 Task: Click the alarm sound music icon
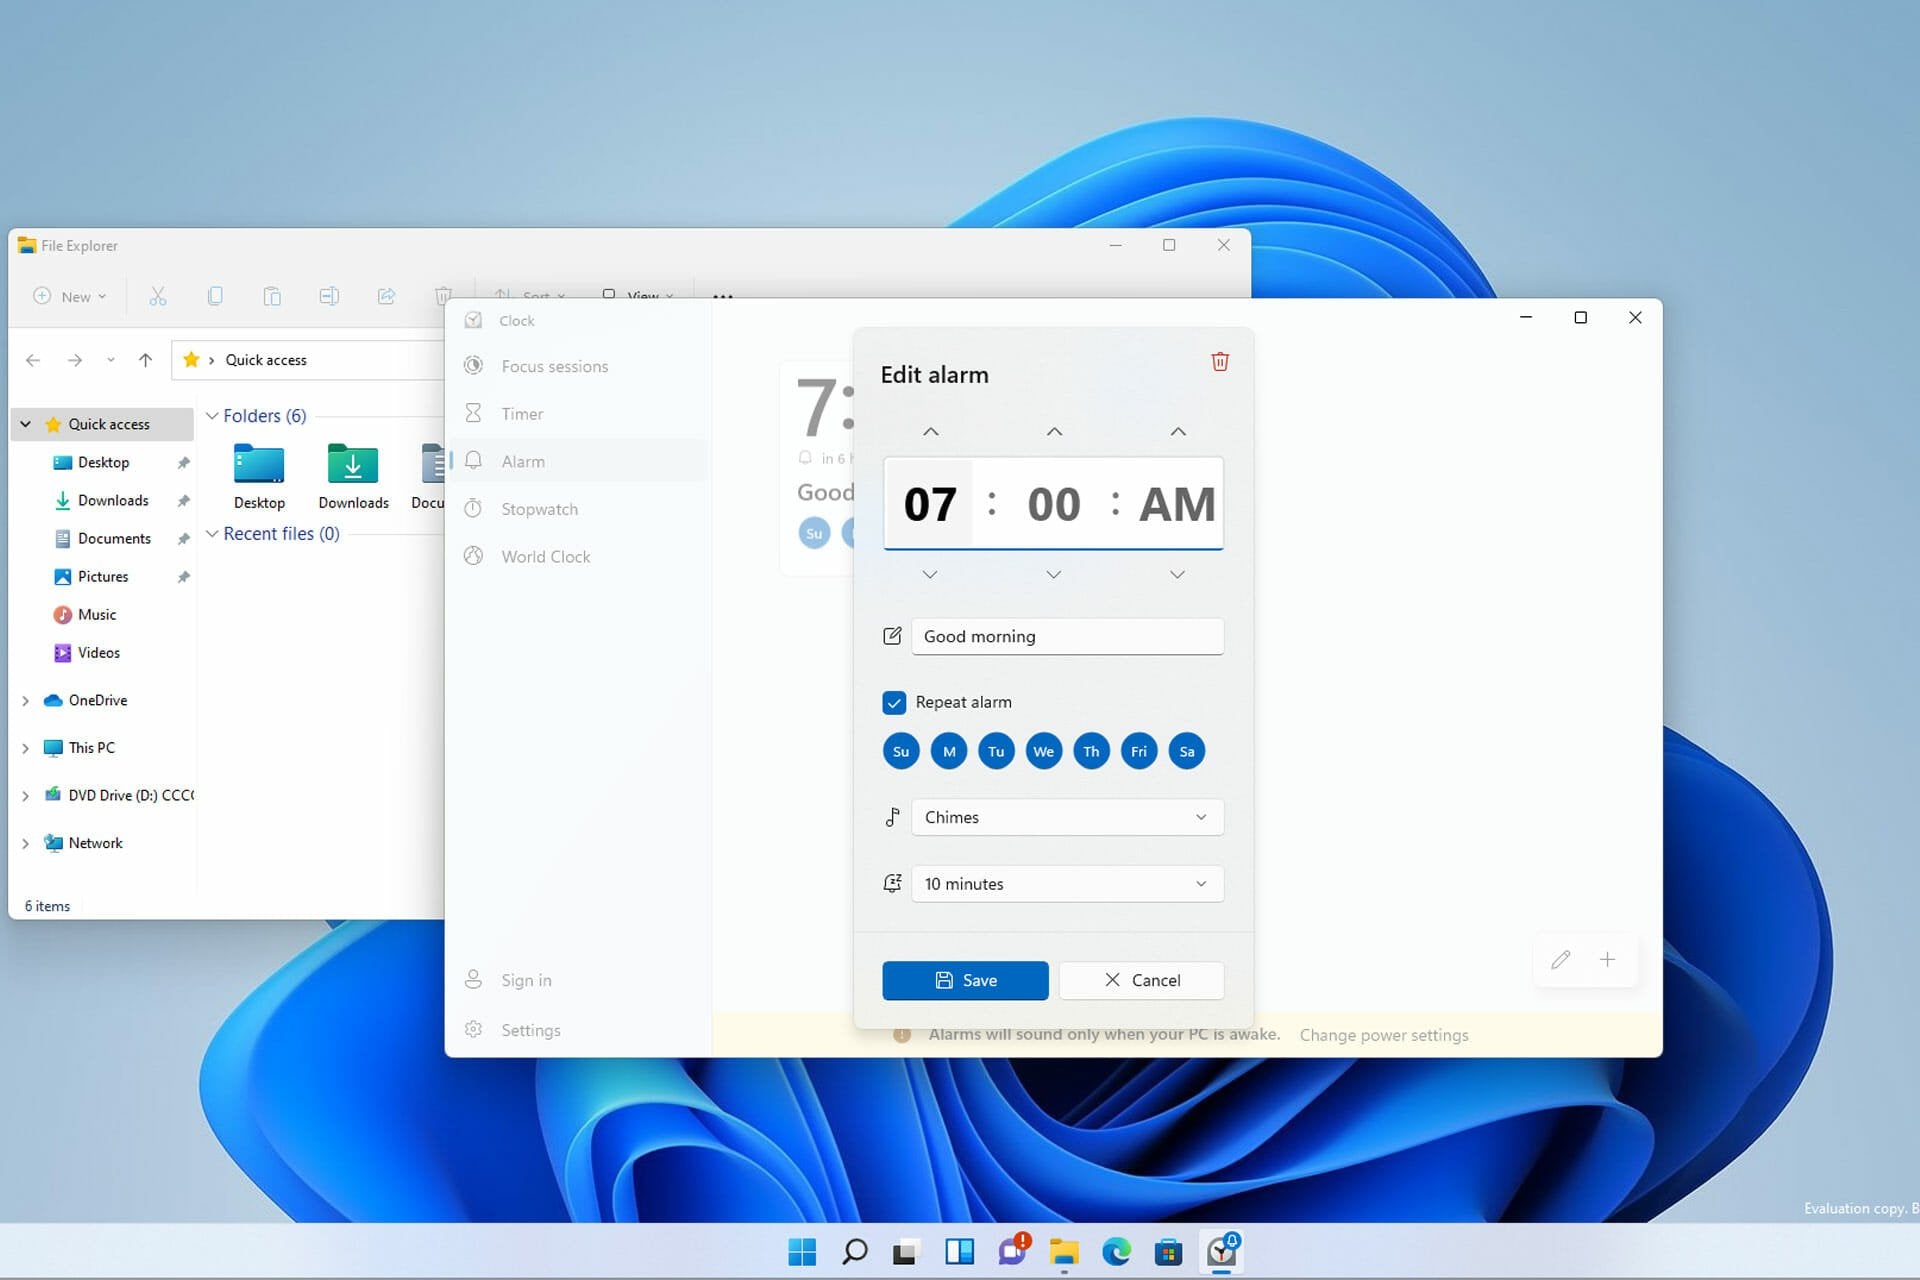[891, 816]
